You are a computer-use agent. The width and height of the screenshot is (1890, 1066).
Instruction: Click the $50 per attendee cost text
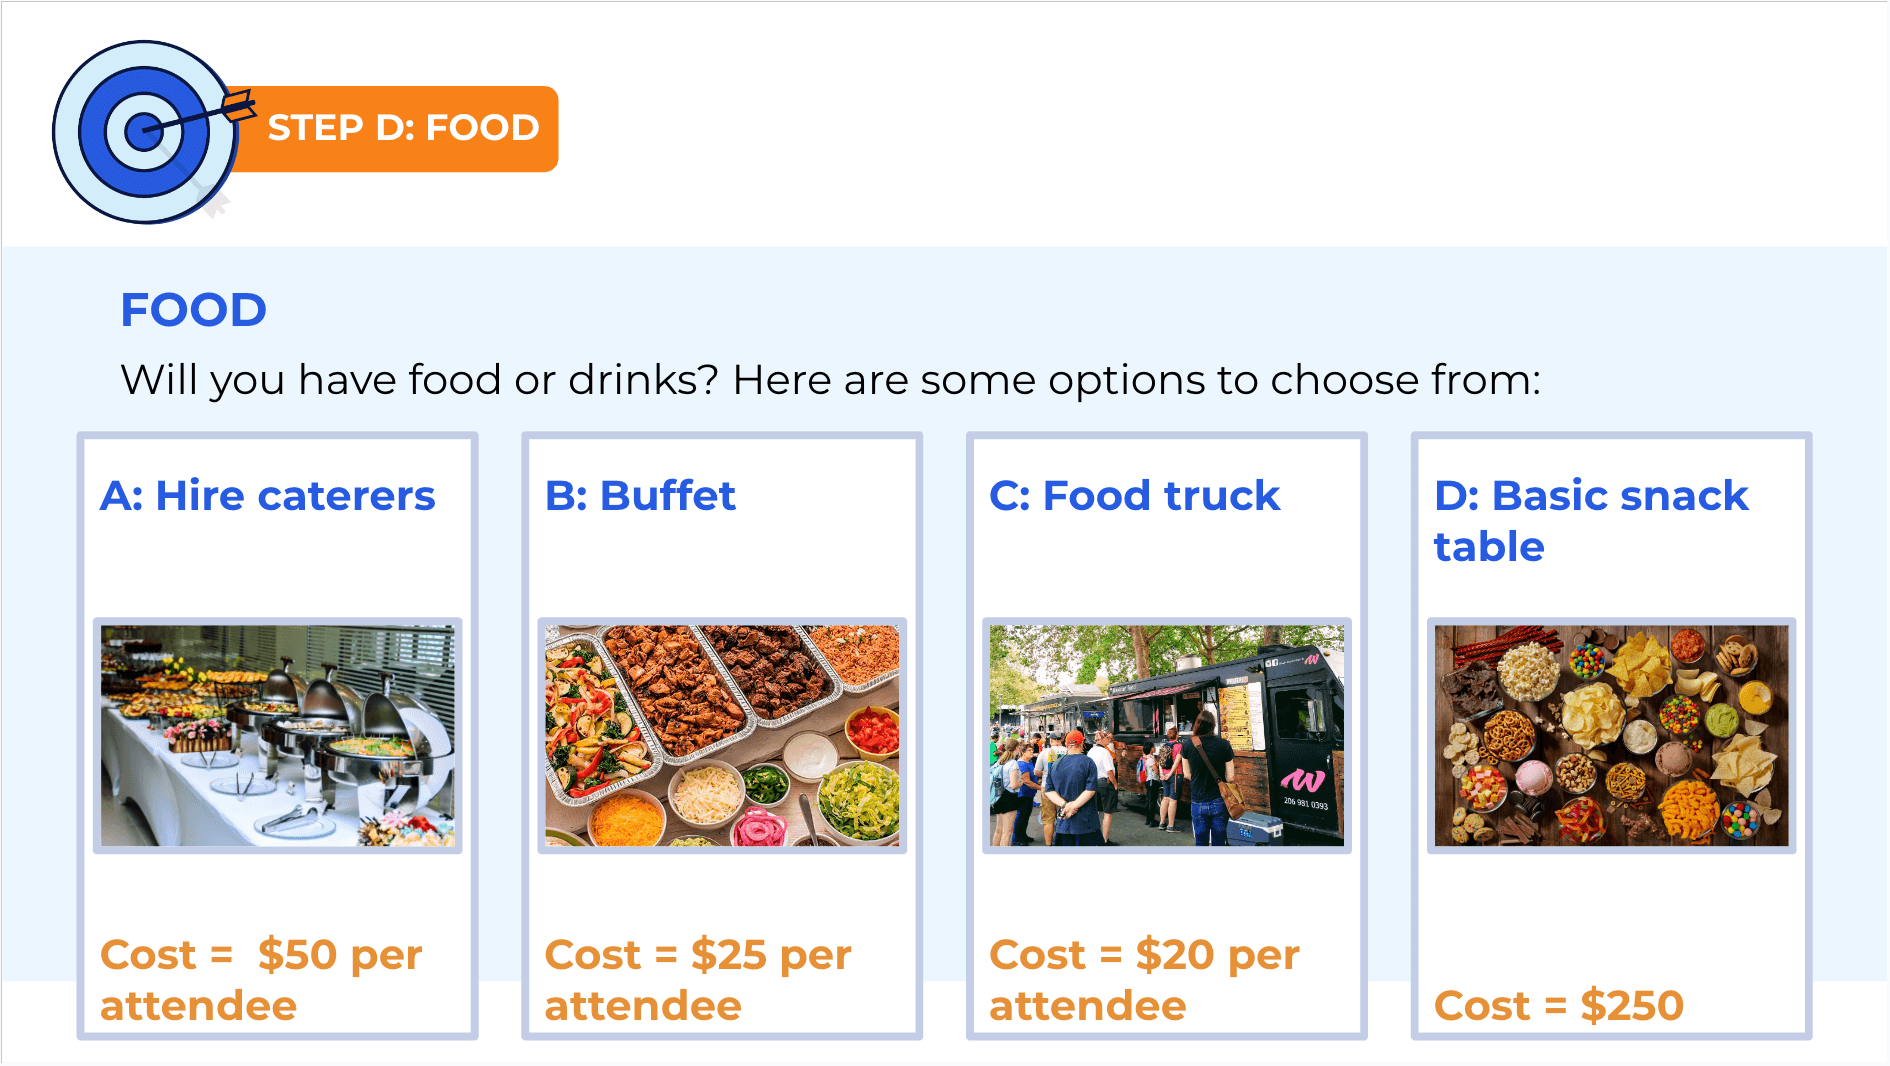click(x=261, y=980)
